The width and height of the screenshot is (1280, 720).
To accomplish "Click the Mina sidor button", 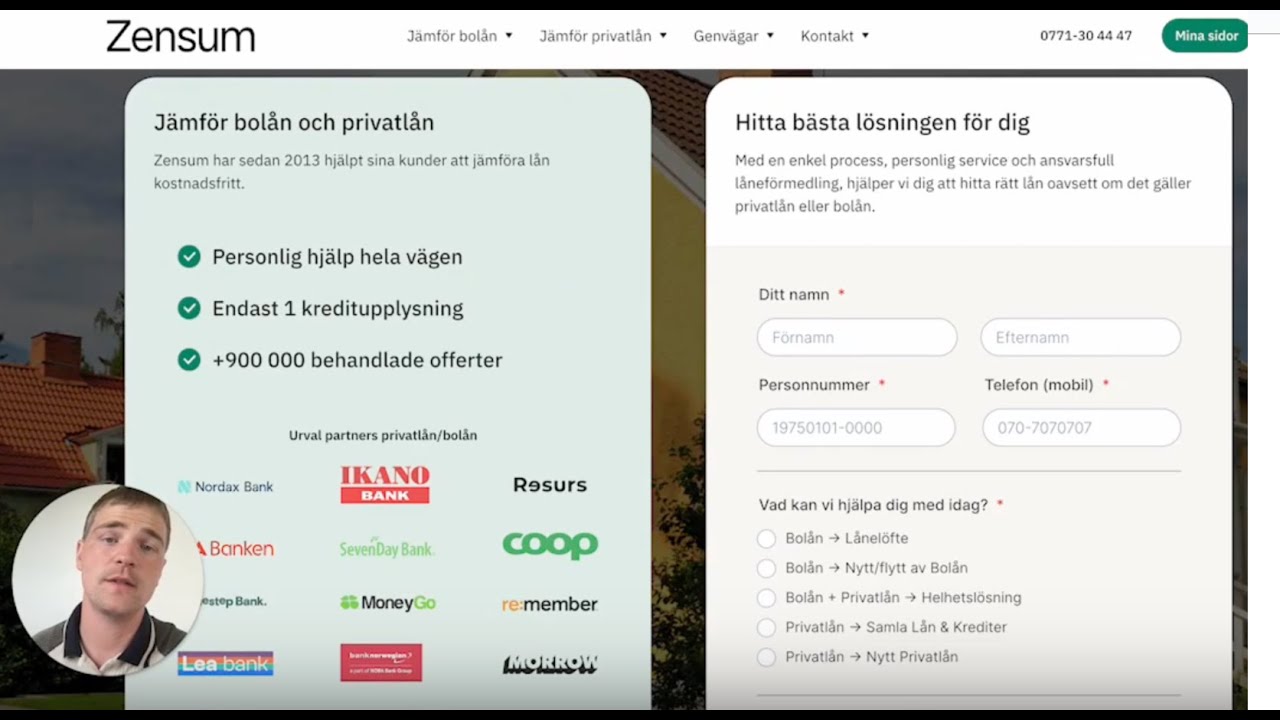I will (1206, 36).
